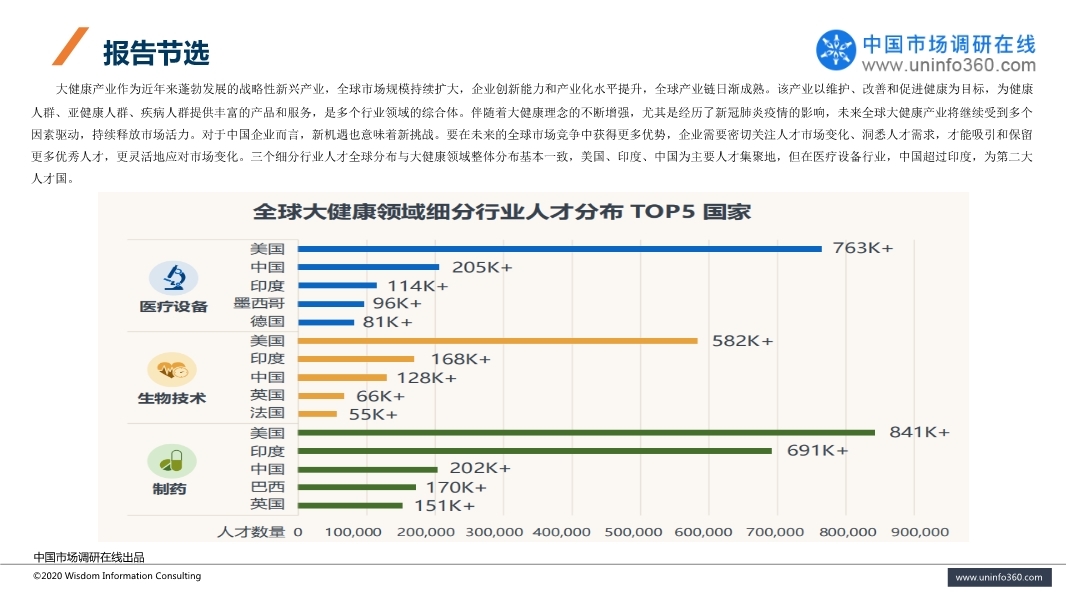Click the blue snowflake logo icon

pyautogui.click(x=836, y=51)
